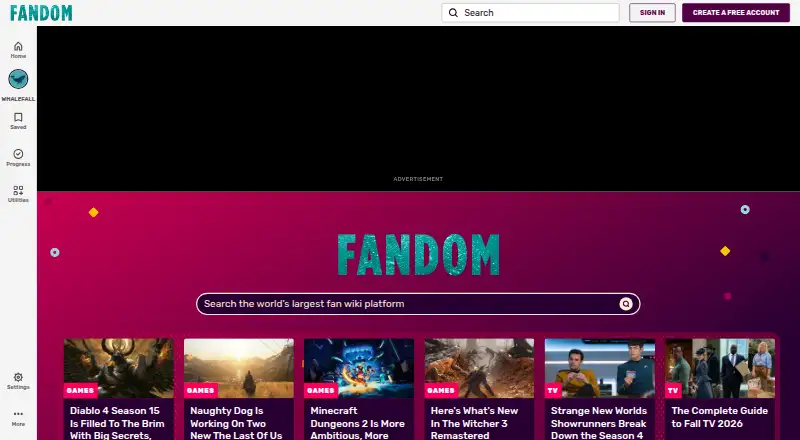Click Strange New Worlds Showrunners headline

[598, 423]
